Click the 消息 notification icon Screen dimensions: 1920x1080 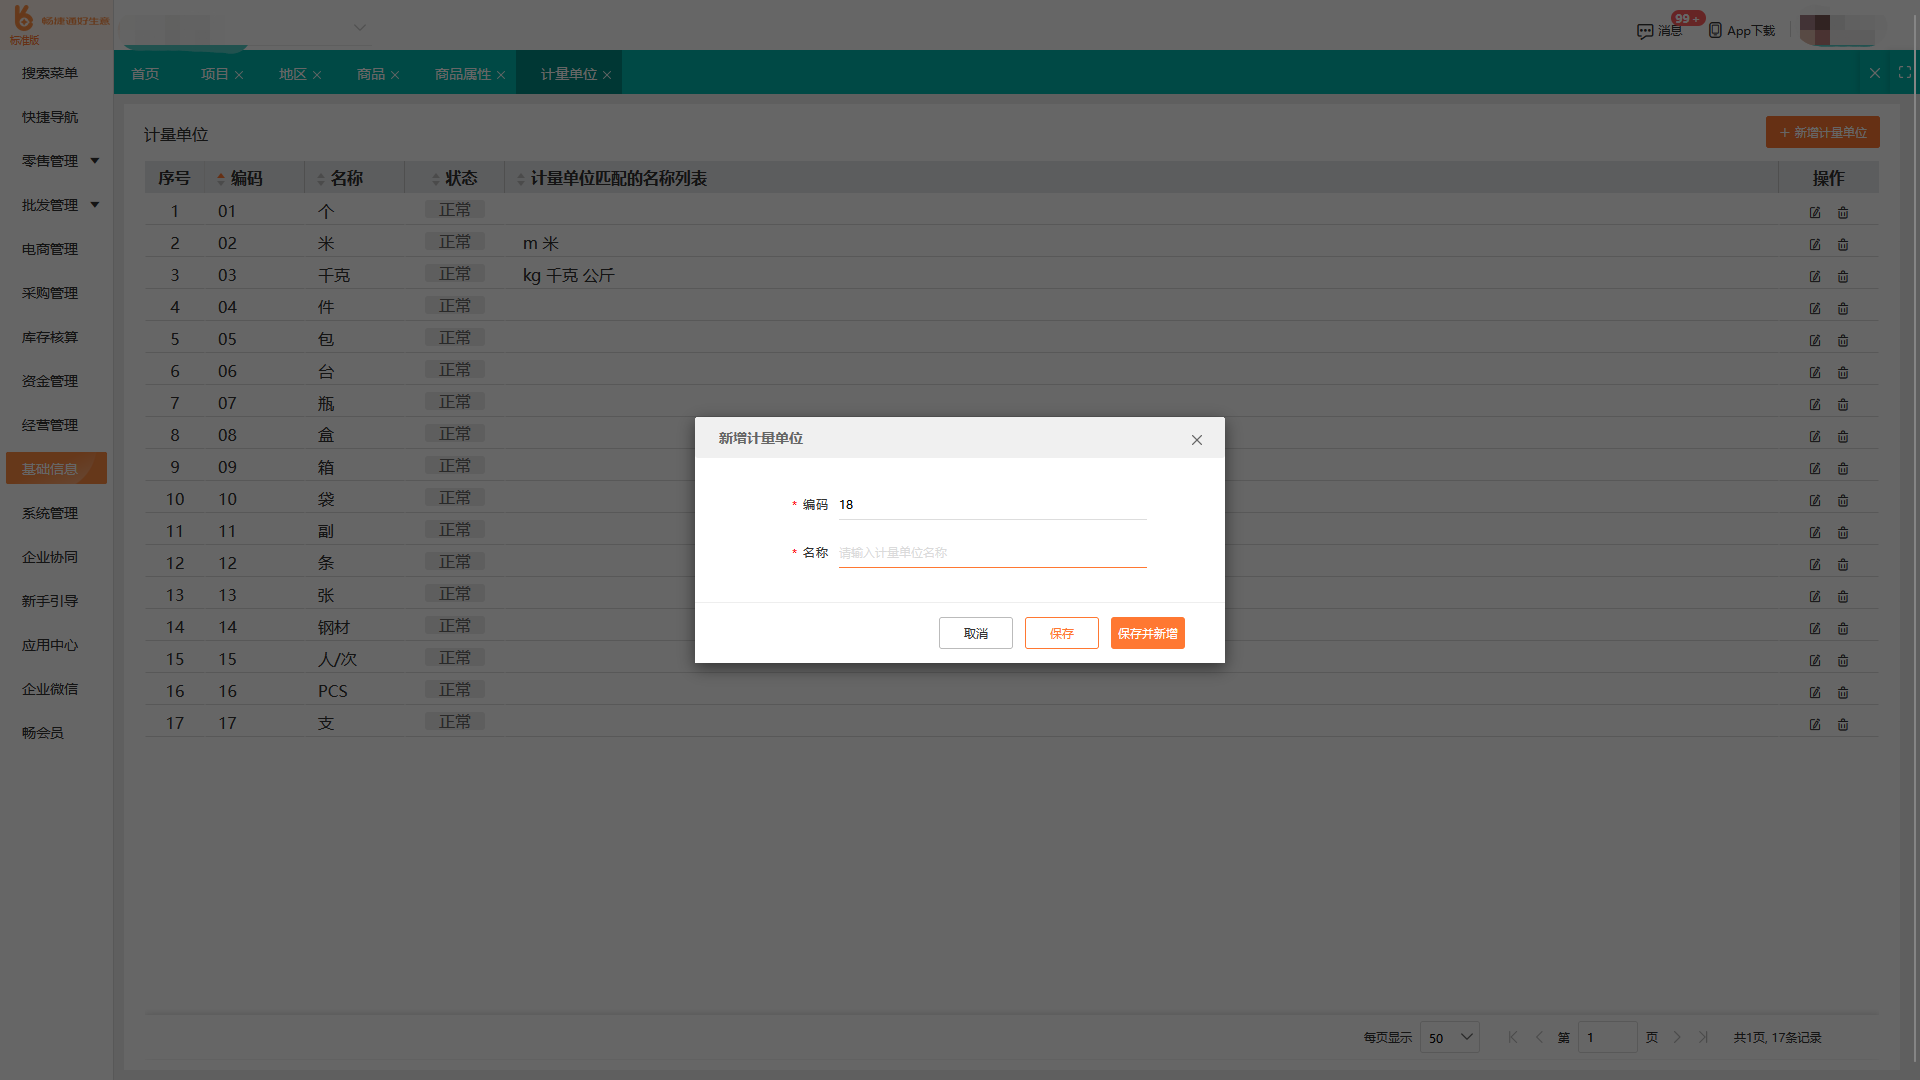(1658, 29)
